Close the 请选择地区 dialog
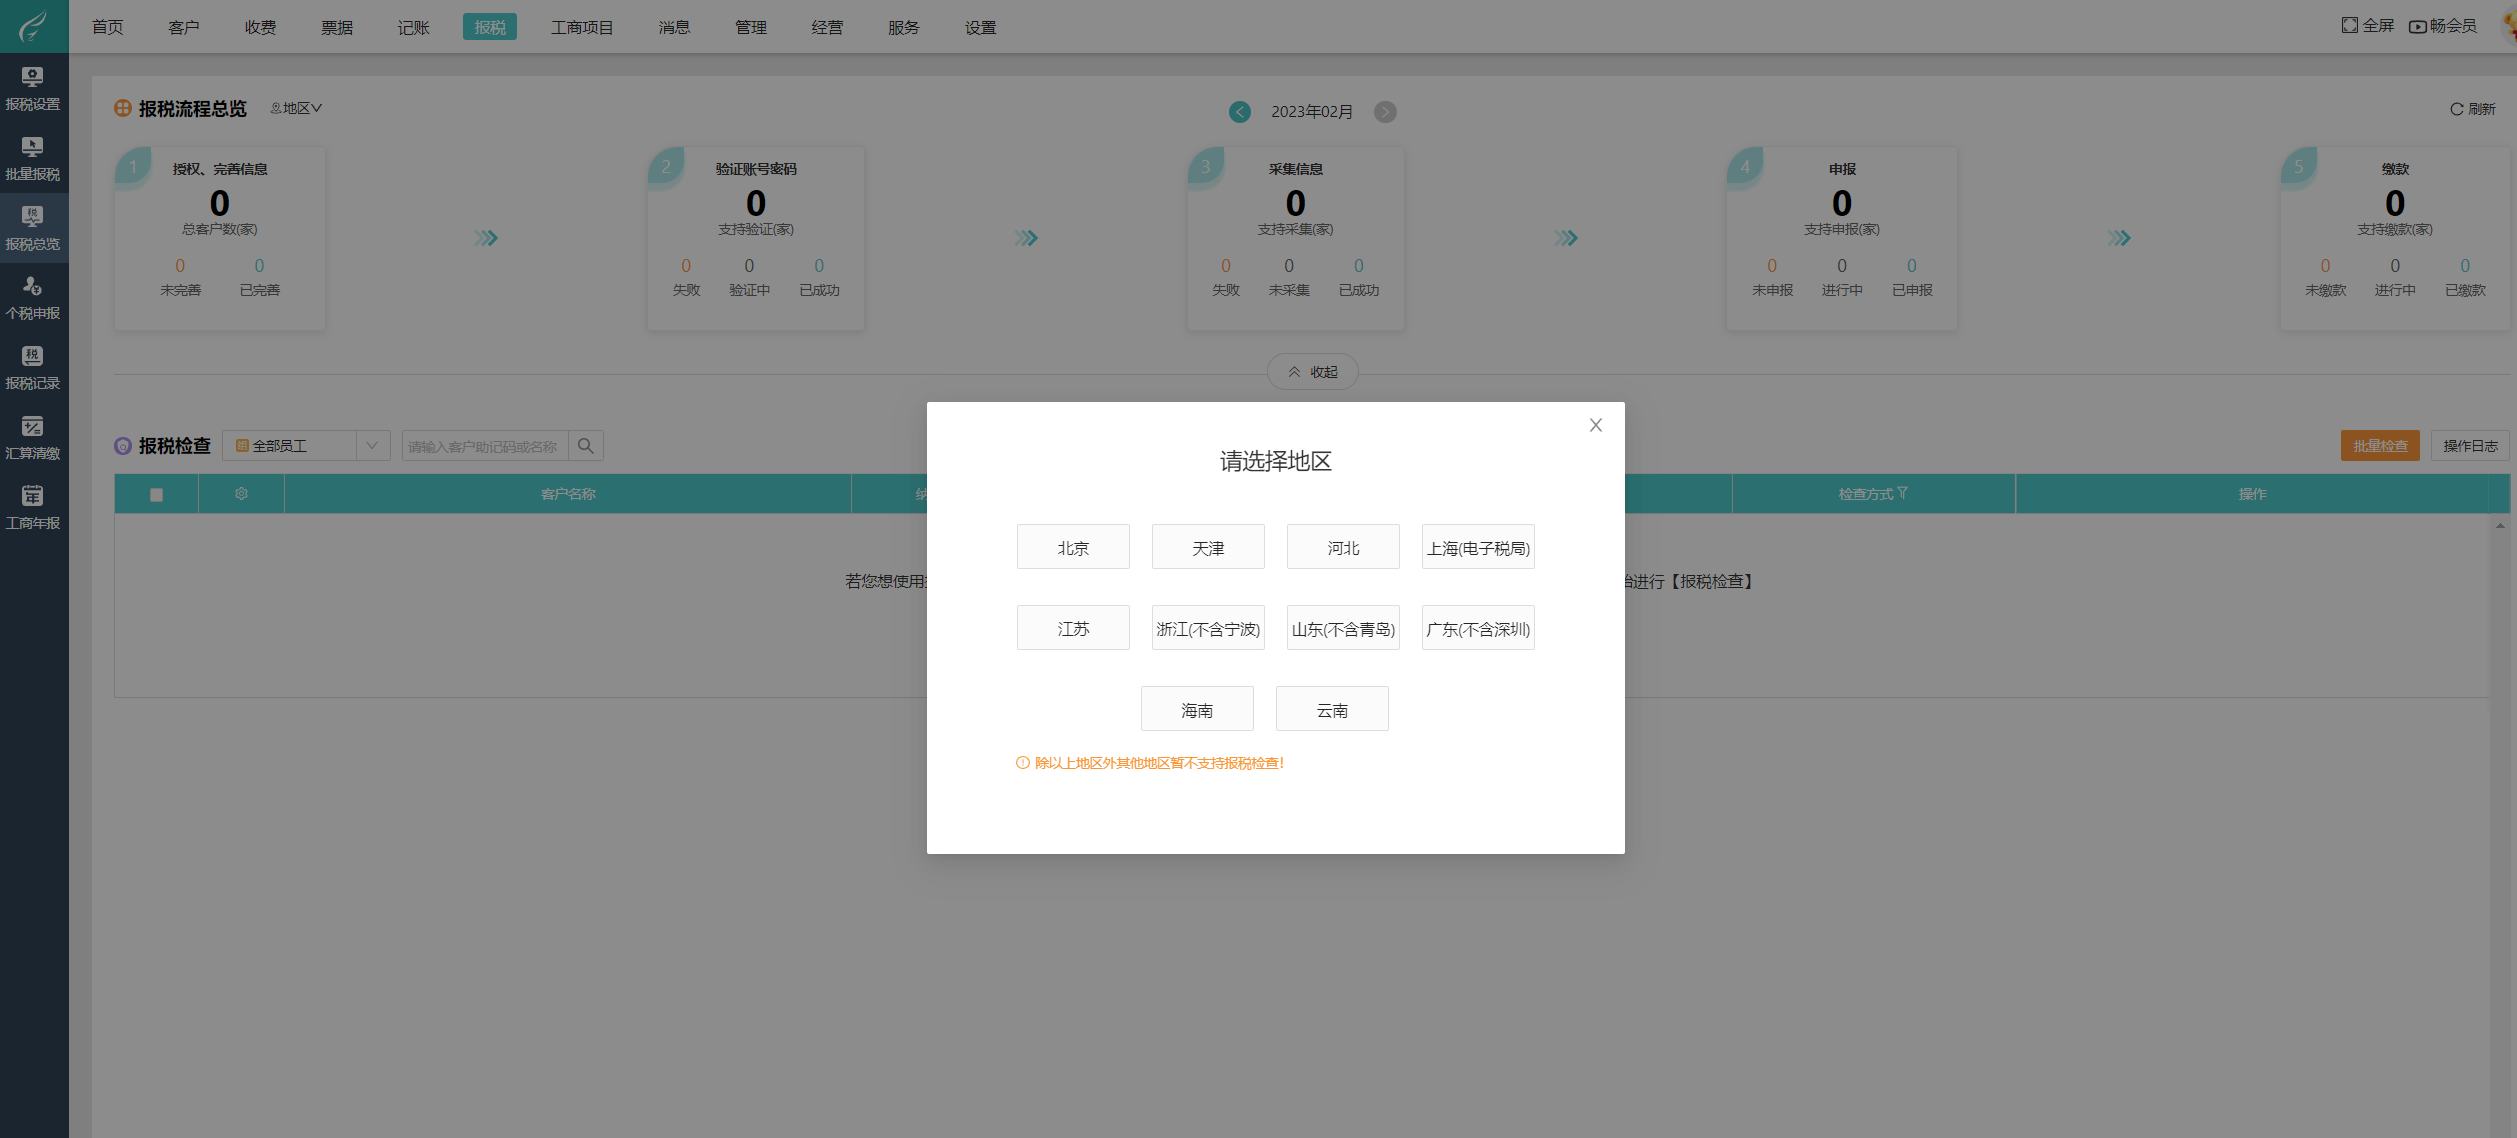The width and height of the screenshot is (2517, 1138). click(x=1596, y=424)
